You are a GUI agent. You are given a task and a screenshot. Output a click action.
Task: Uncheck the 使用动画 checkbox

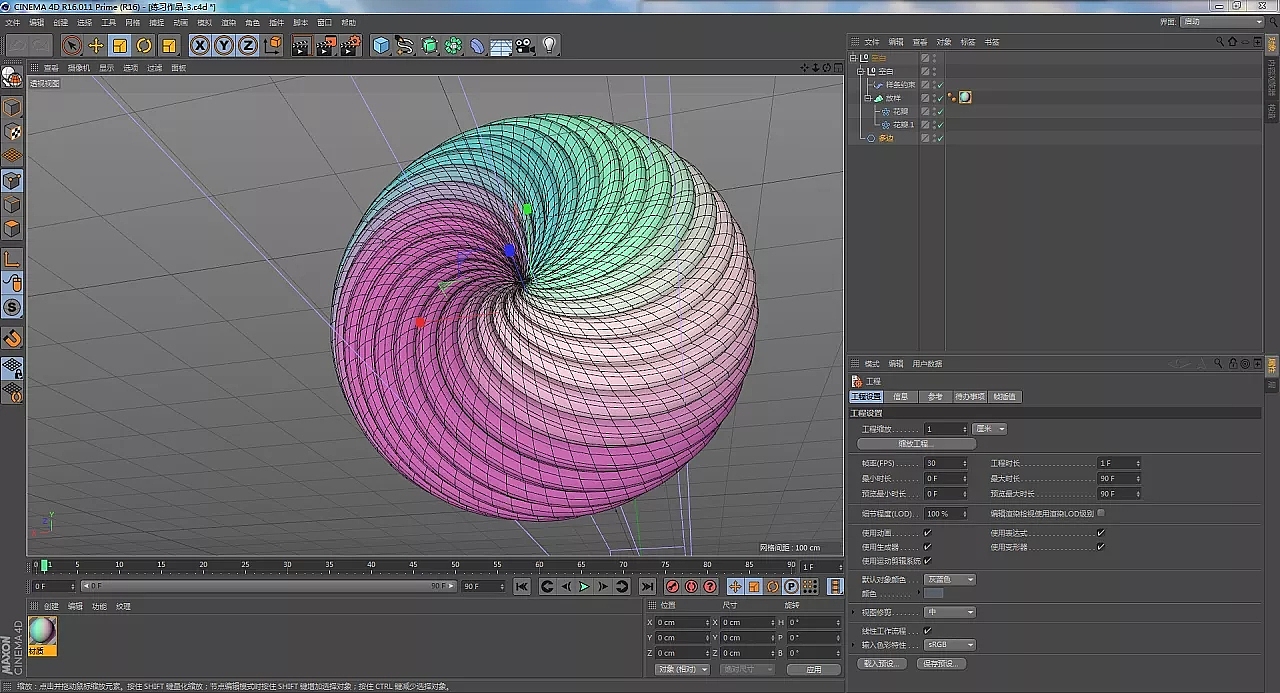(927, 533)
